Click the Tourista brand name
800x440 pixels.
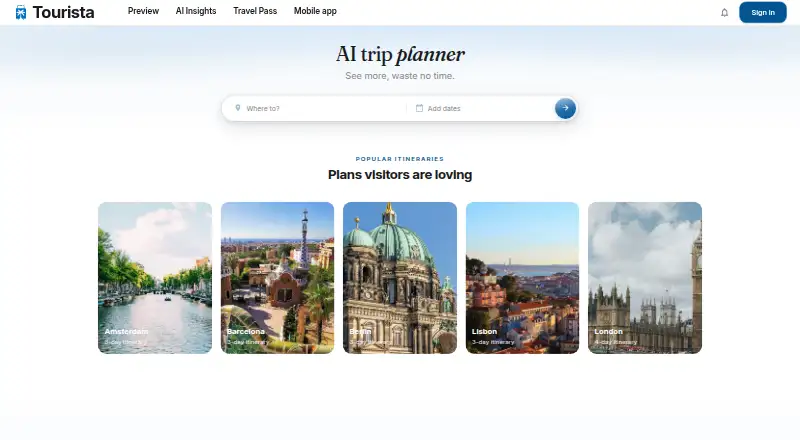click(x=63, y=12)
